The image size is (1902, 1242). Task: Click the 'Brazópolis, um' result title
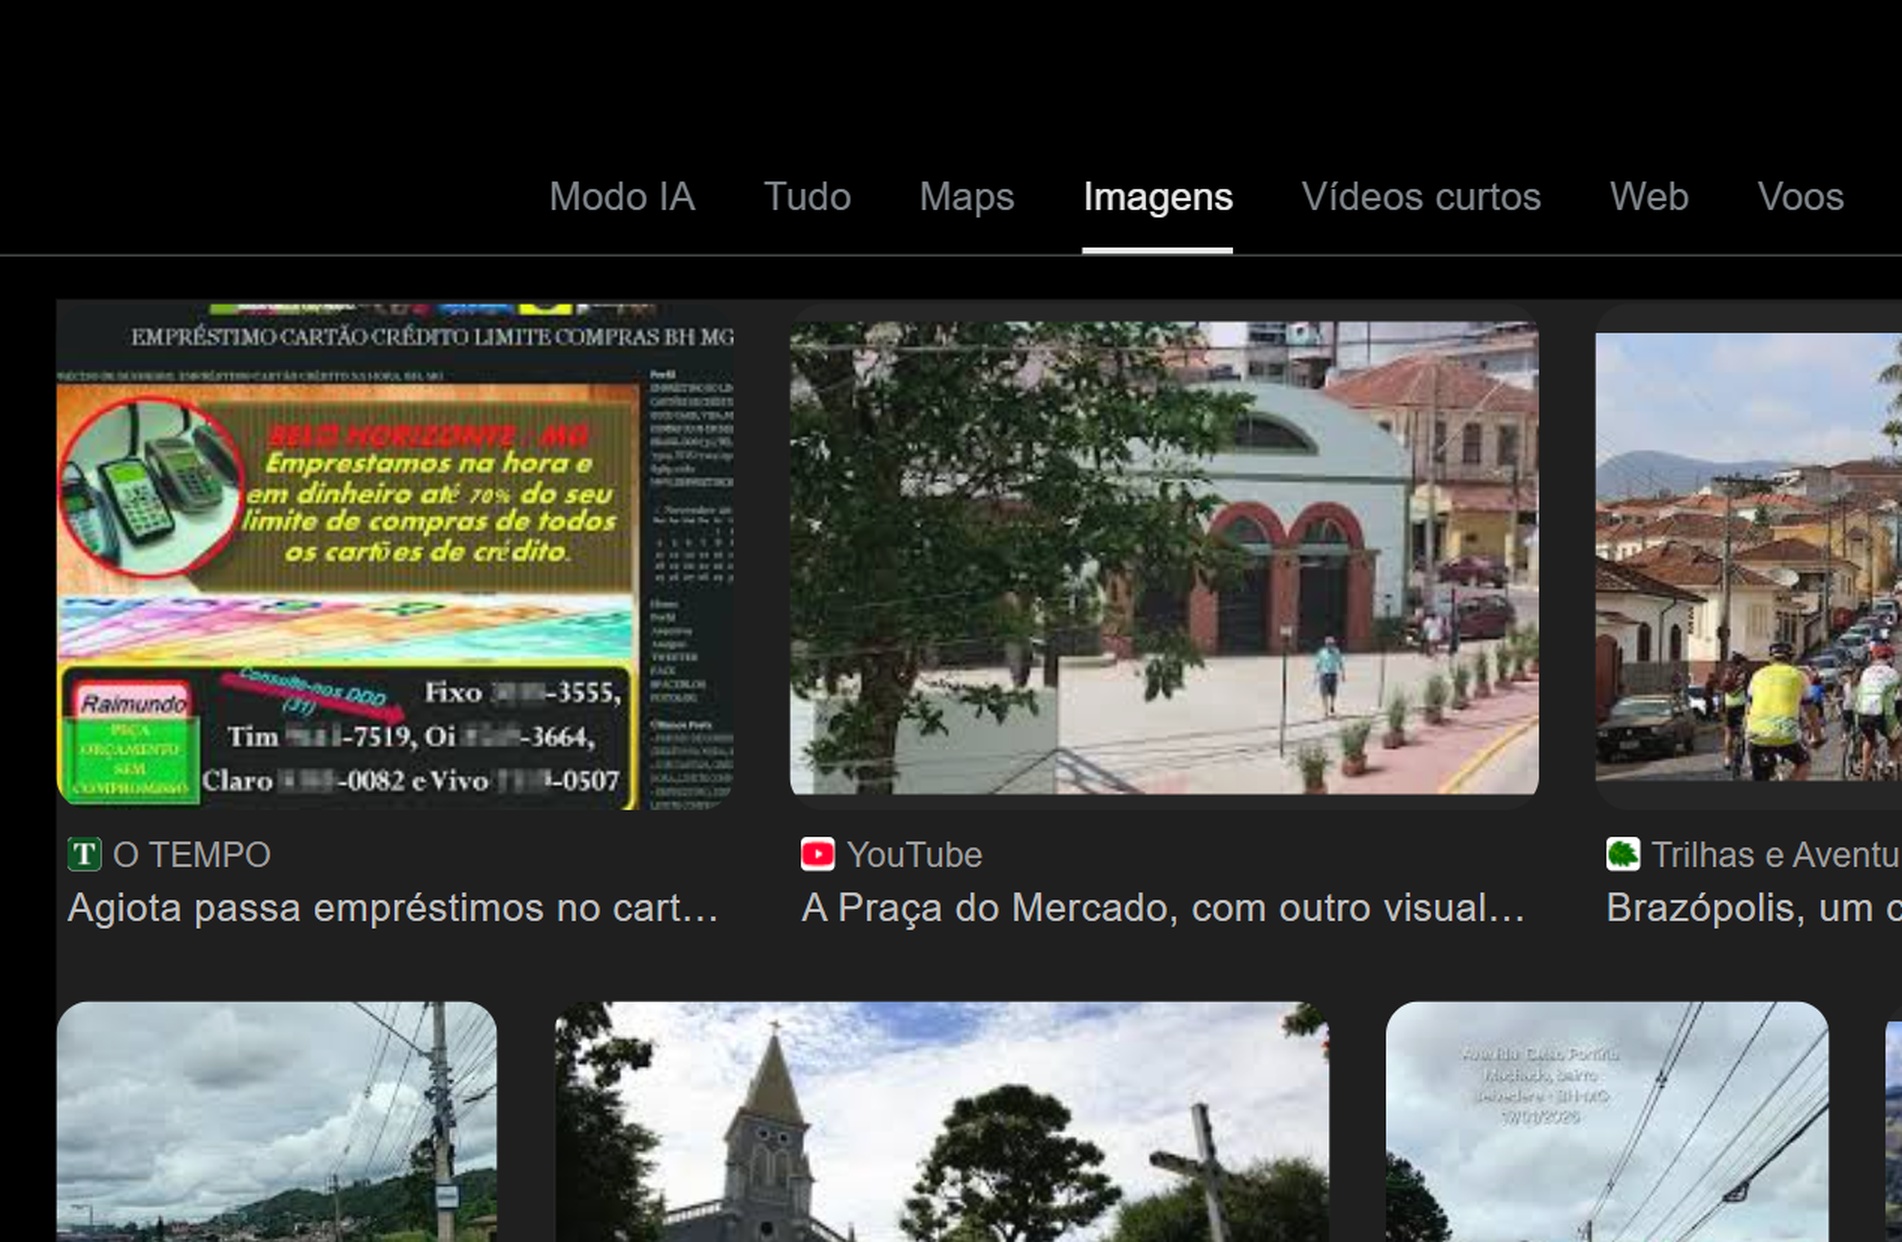(1752, 908)
